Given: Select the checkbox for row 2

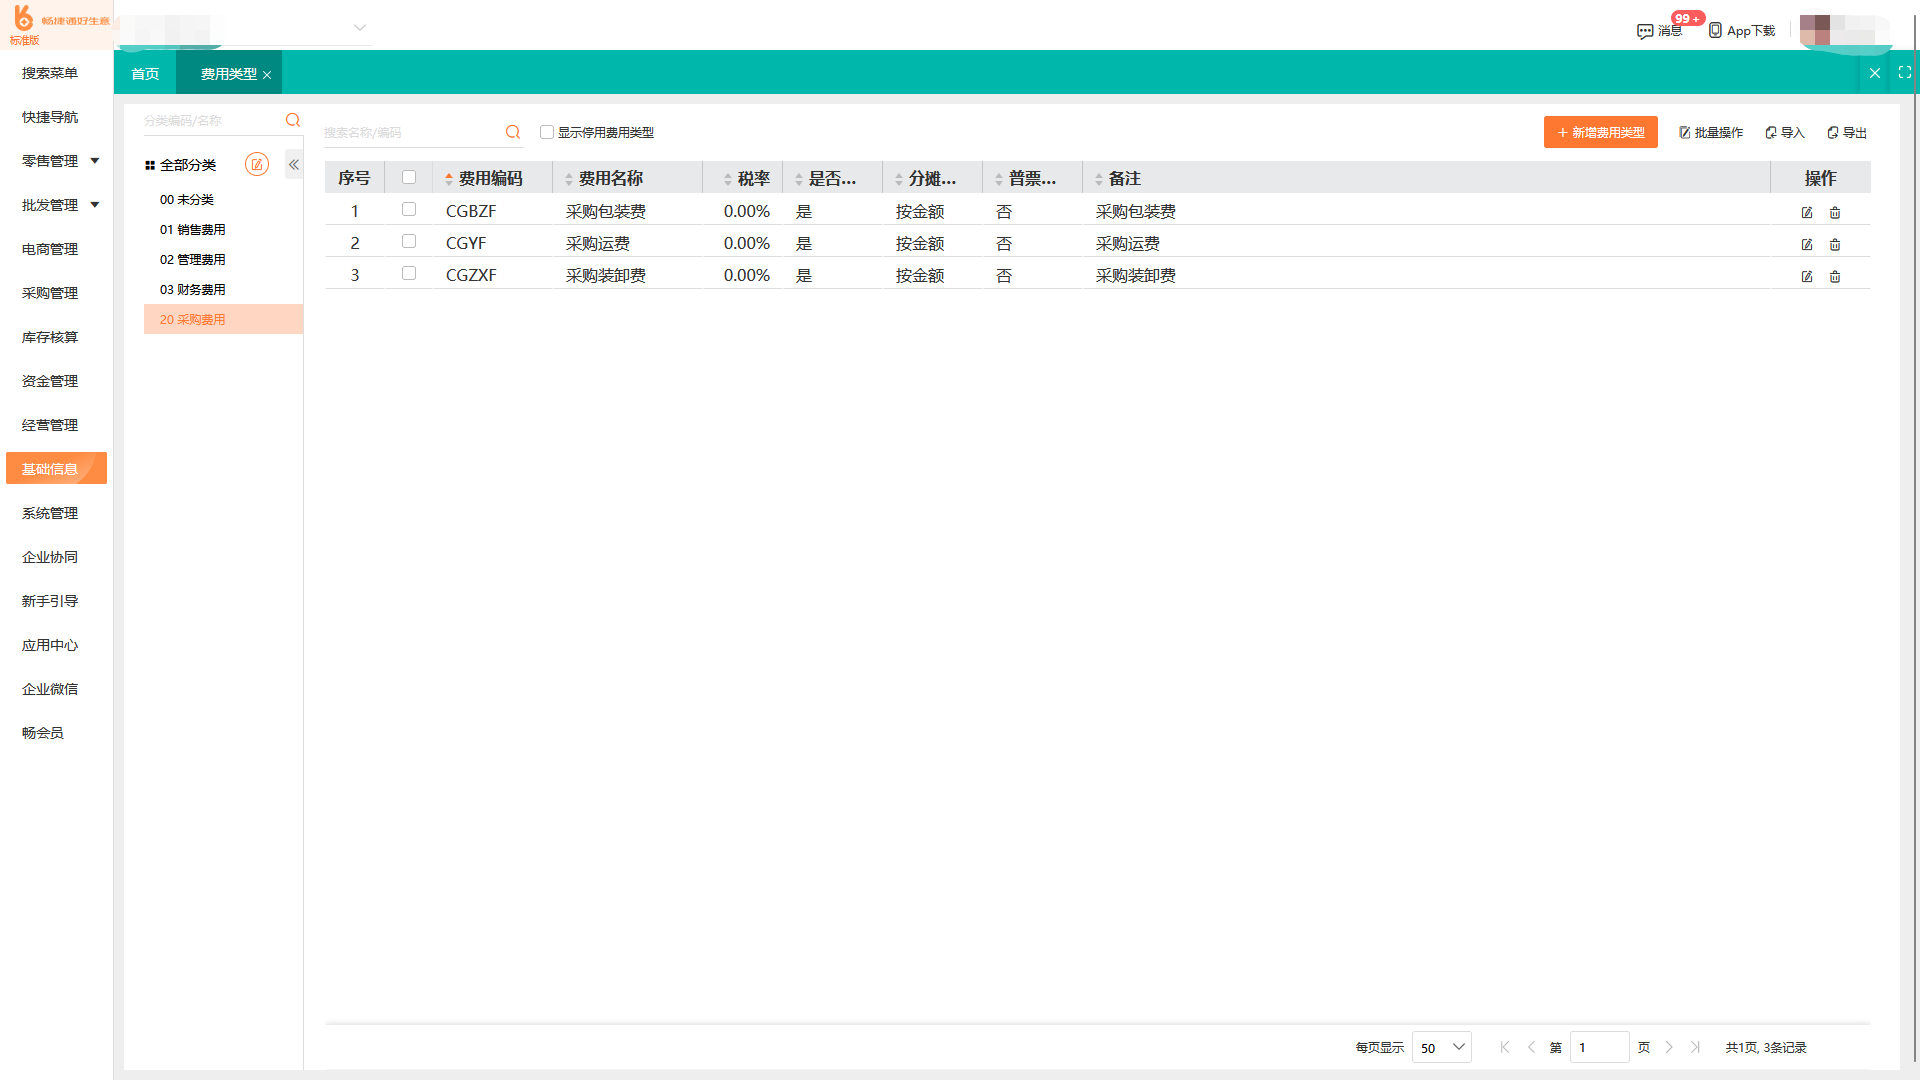Looking at the screenshot, I should coord(409,243).
